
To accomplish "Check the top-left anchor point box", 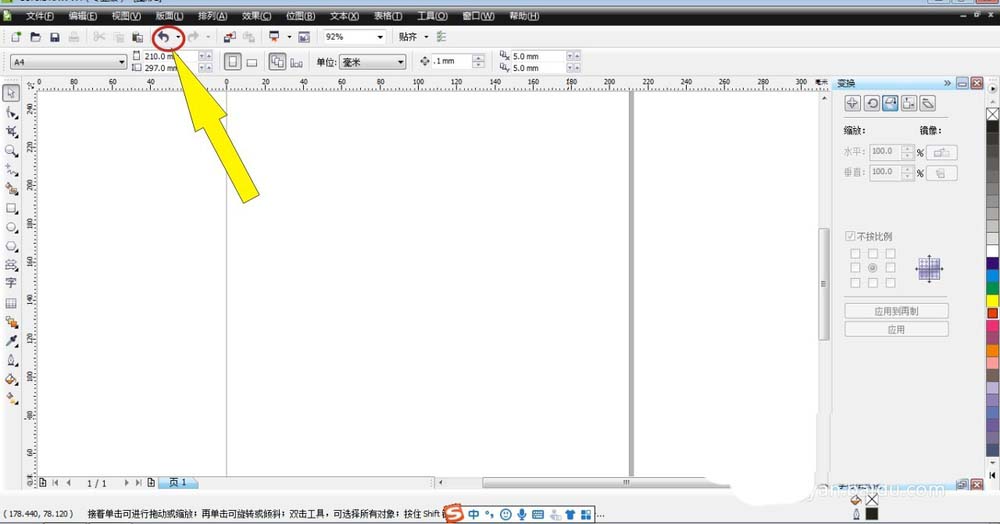I will tap(855, 254).
